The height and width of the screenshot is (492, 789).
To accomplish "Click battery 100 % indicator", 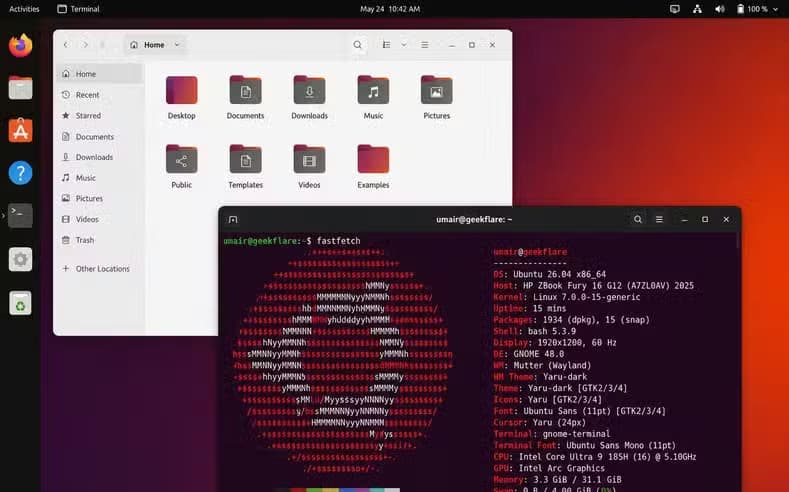I will (x=752, y=9).
